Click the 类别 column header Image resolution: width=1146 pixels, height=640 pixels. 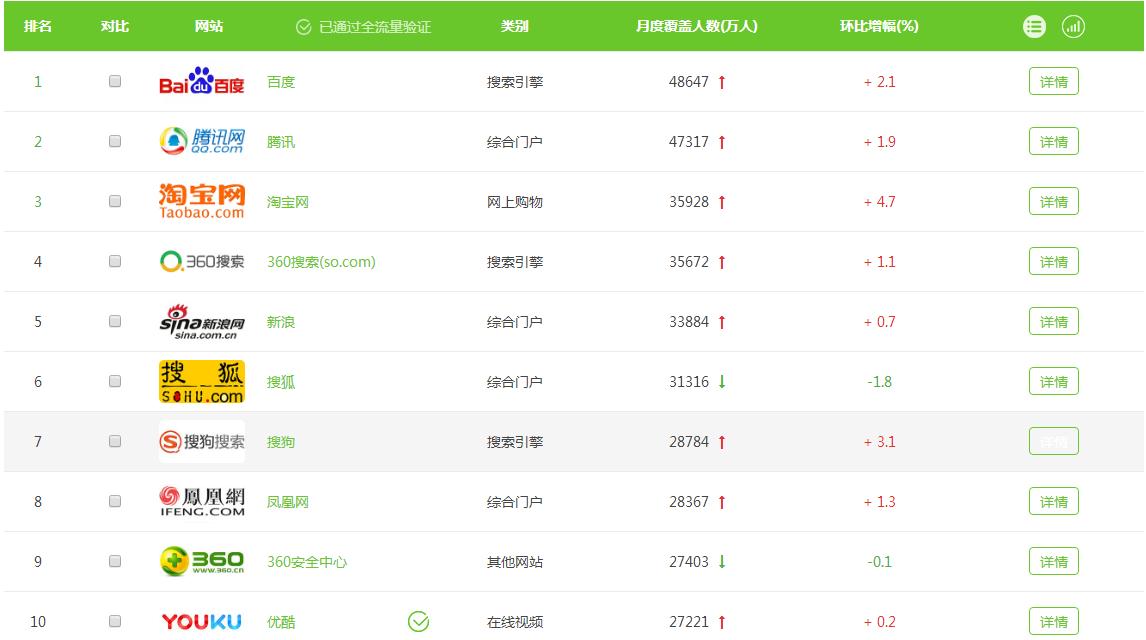[x=514, y=27]
